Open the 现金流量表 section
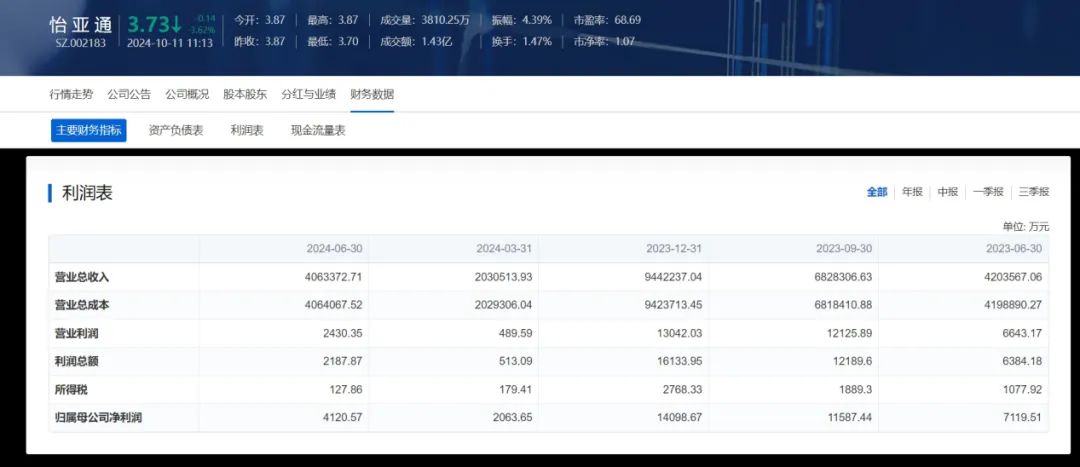 318,130
